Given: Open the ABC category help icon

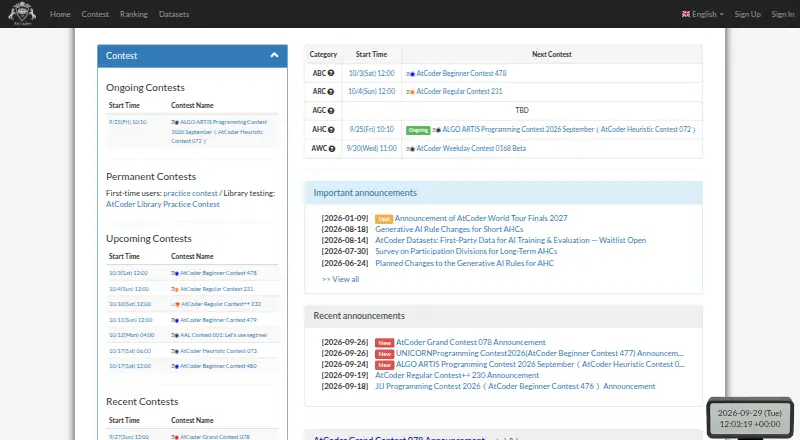Looking at the screenshot, I should click(331, 73).
